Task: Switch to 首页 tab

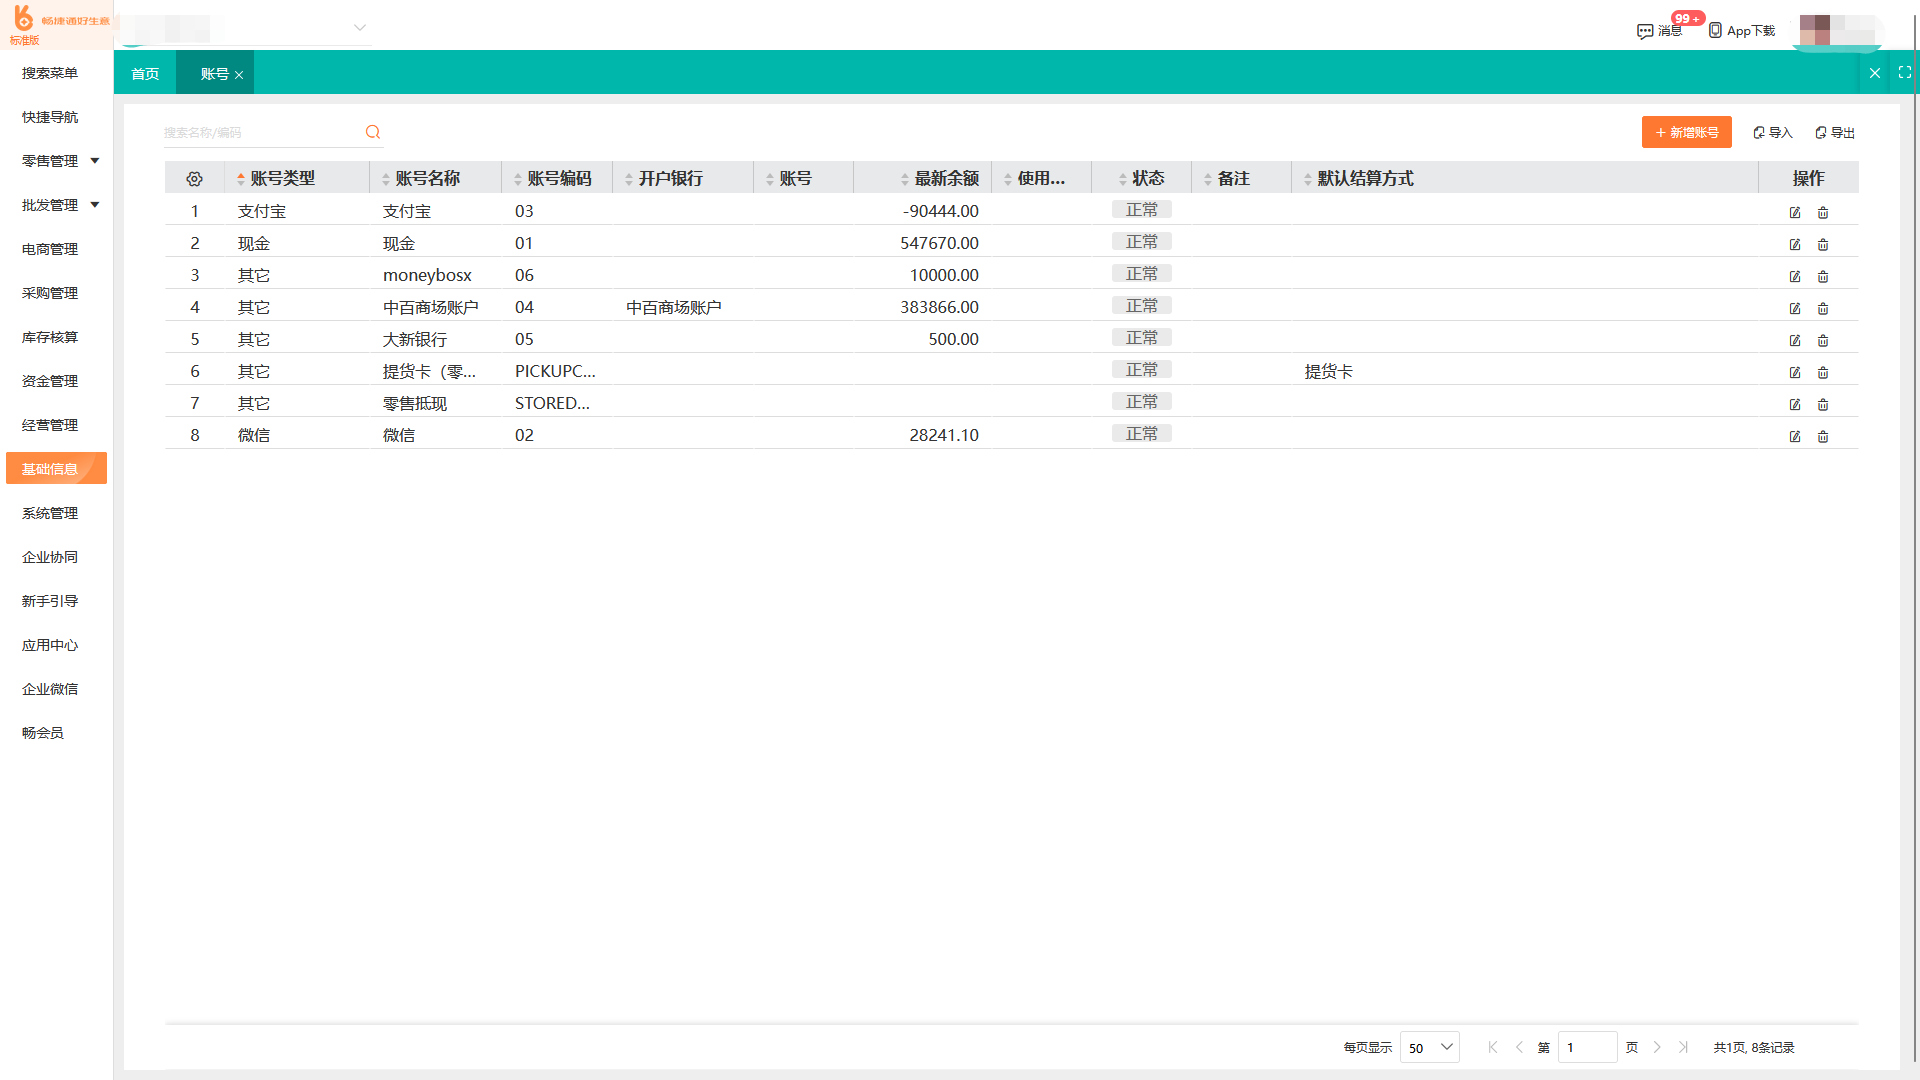Action: [x=145, y=73]
